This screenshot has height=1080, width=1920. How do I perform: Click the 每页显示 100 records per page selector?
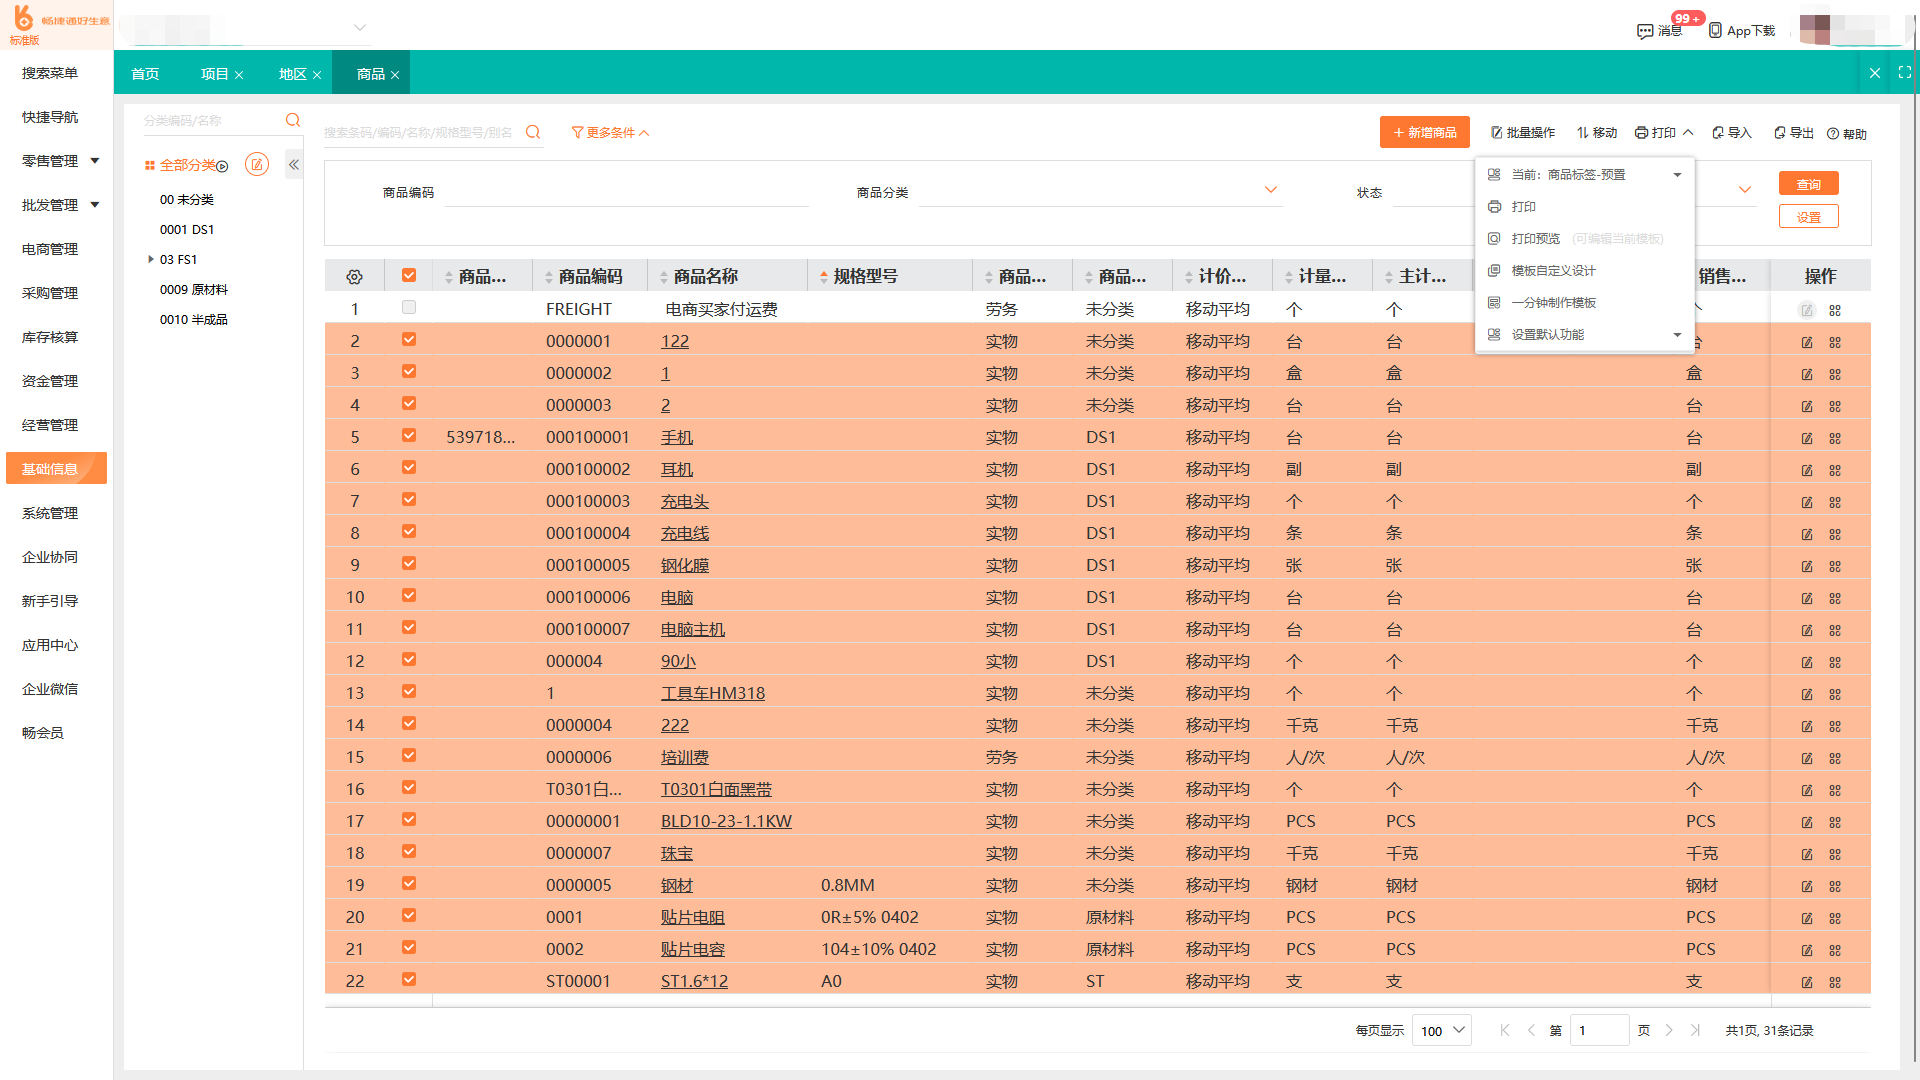[x=1439, y=1029]
